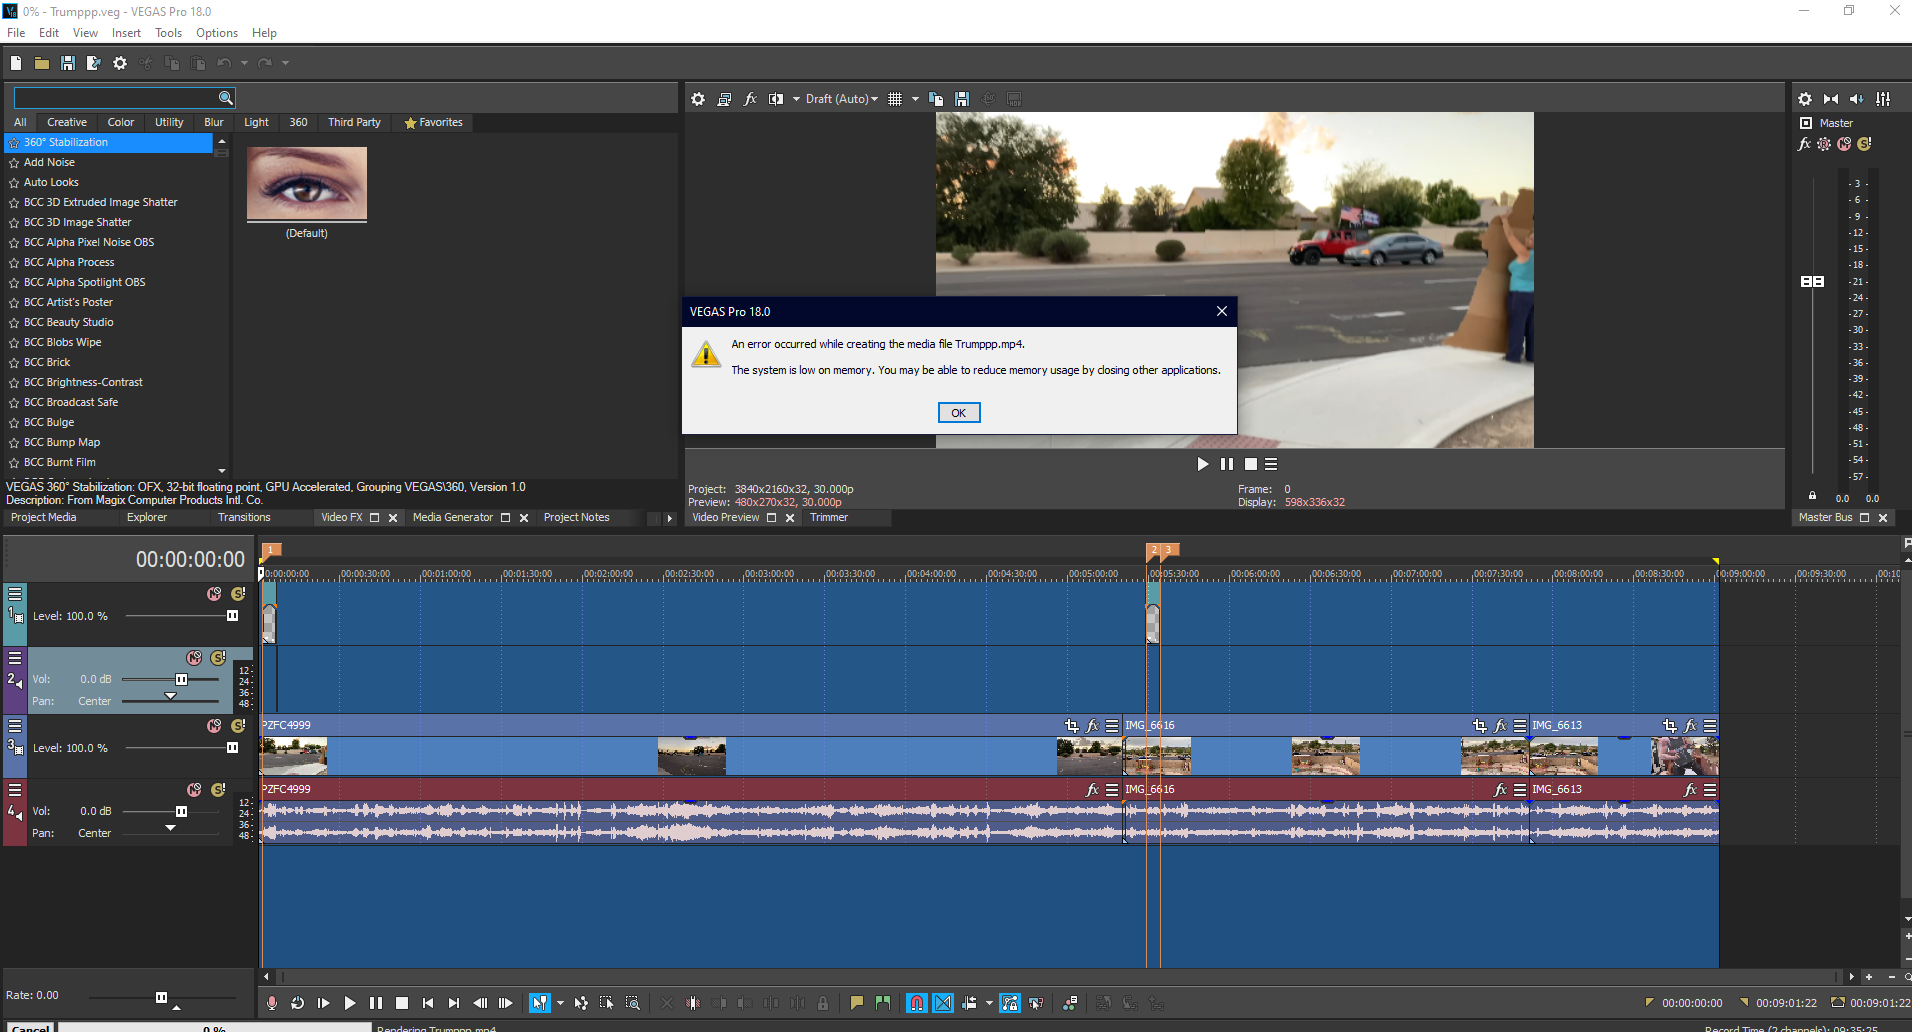This screenshot has height=1032, width=1912.
Task: Save the project with the floppy icon
Action: [x=68, y=63]
